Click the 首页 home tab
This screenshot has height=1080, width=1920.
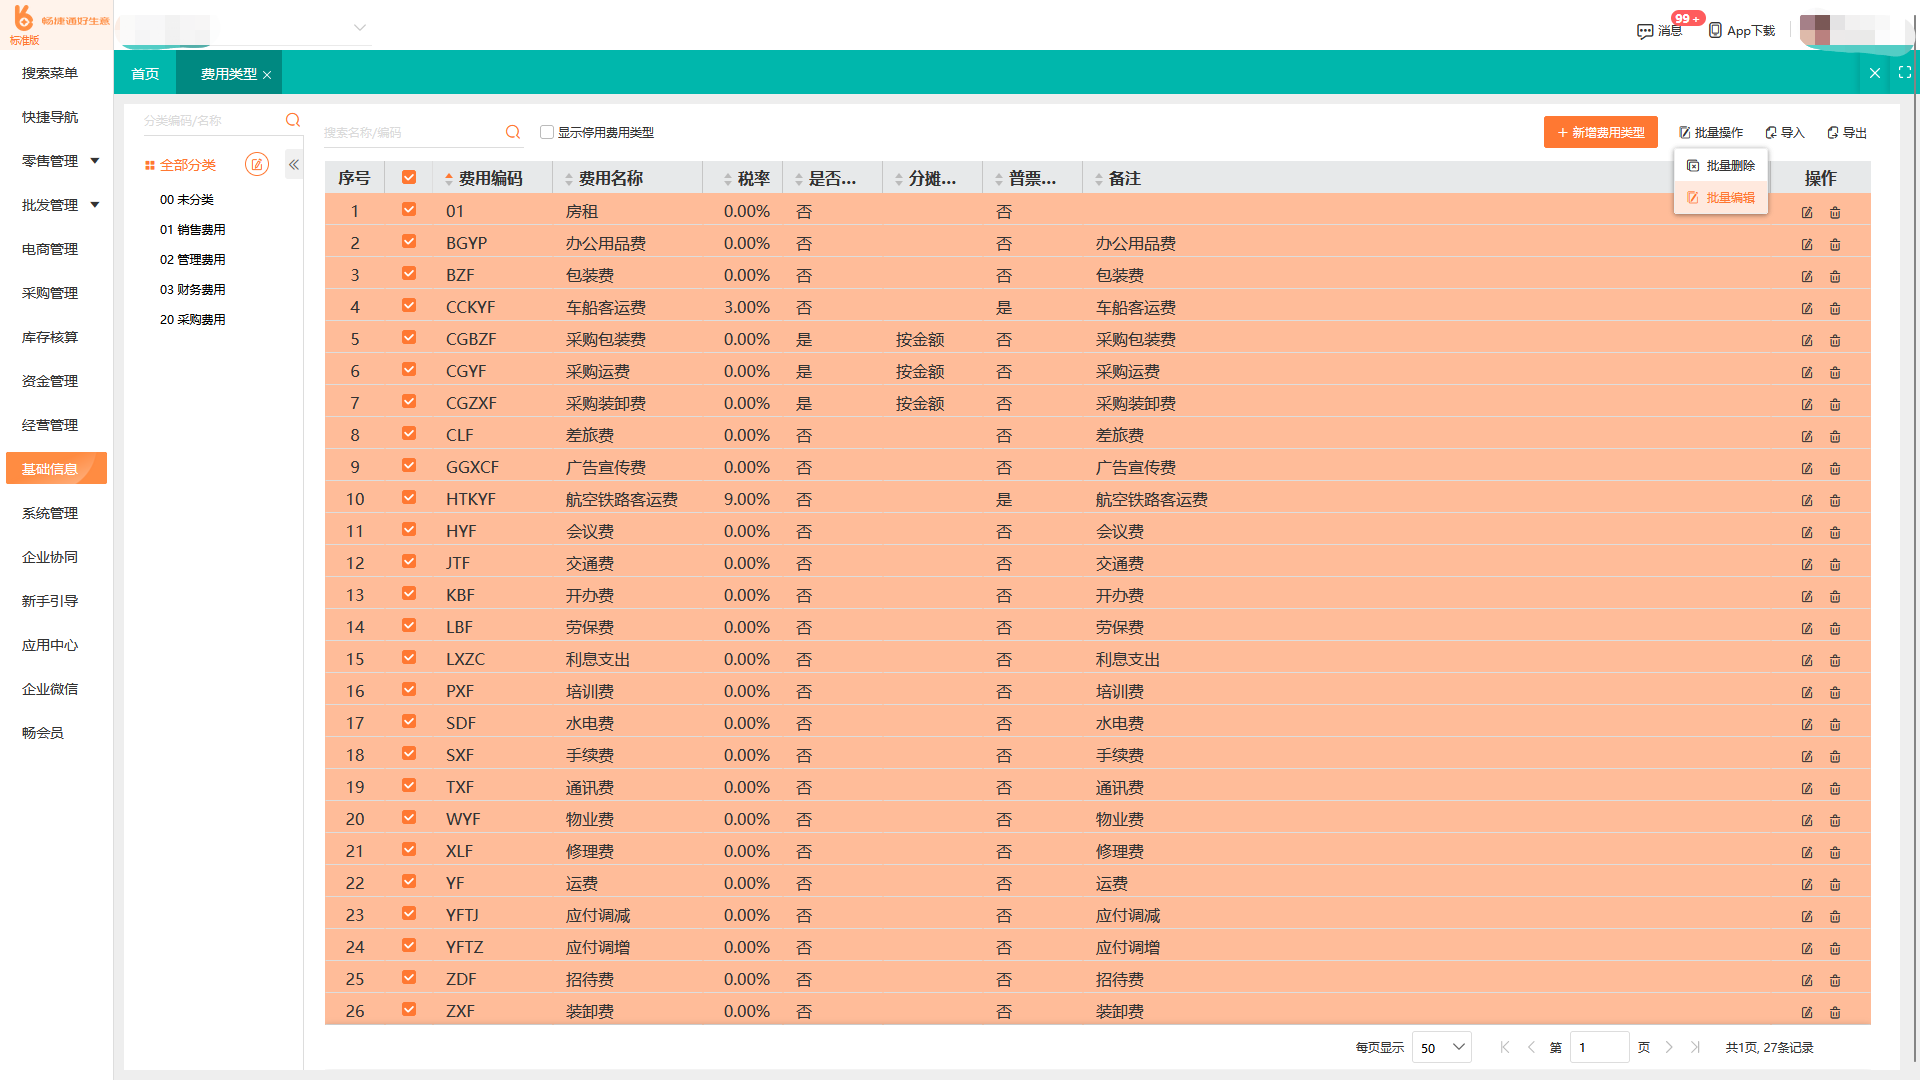145,73
